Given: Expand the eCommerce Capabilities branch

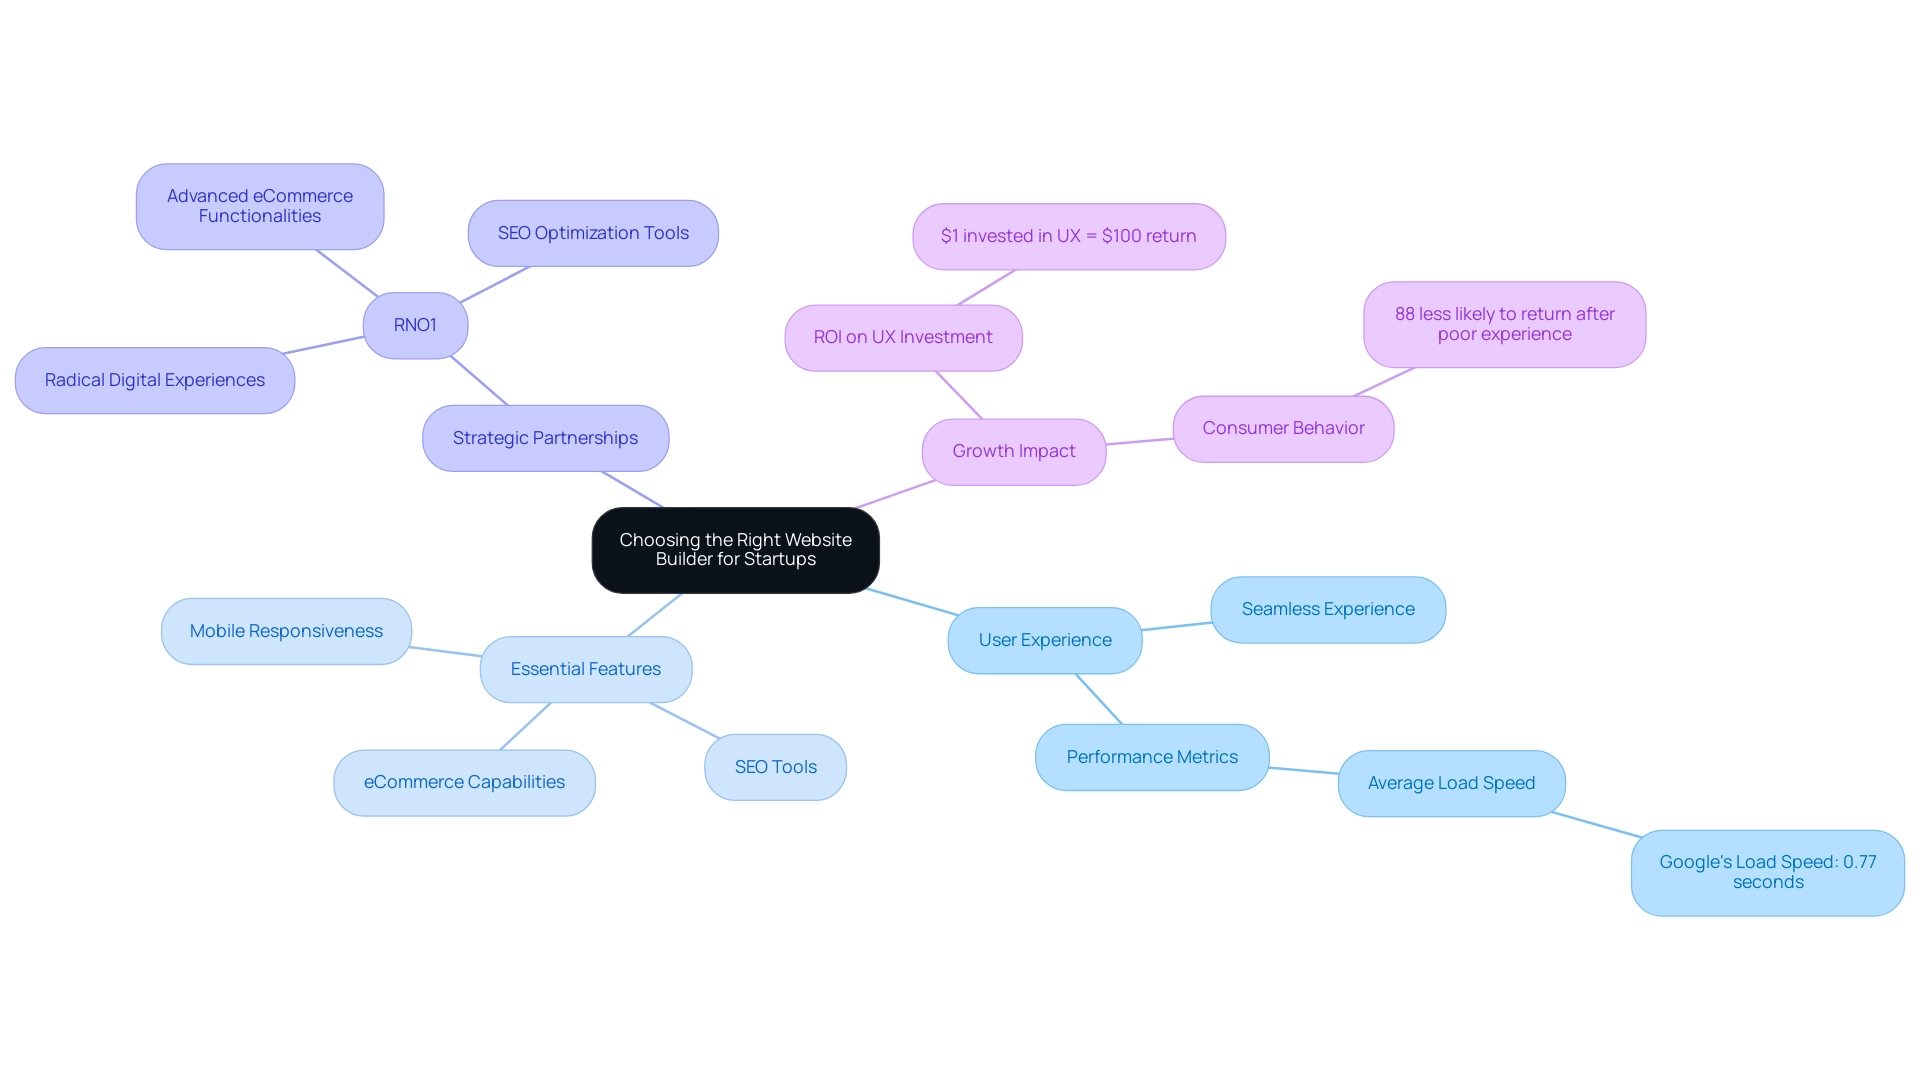Looking at the screenshot, I should (x=464, y=781).
